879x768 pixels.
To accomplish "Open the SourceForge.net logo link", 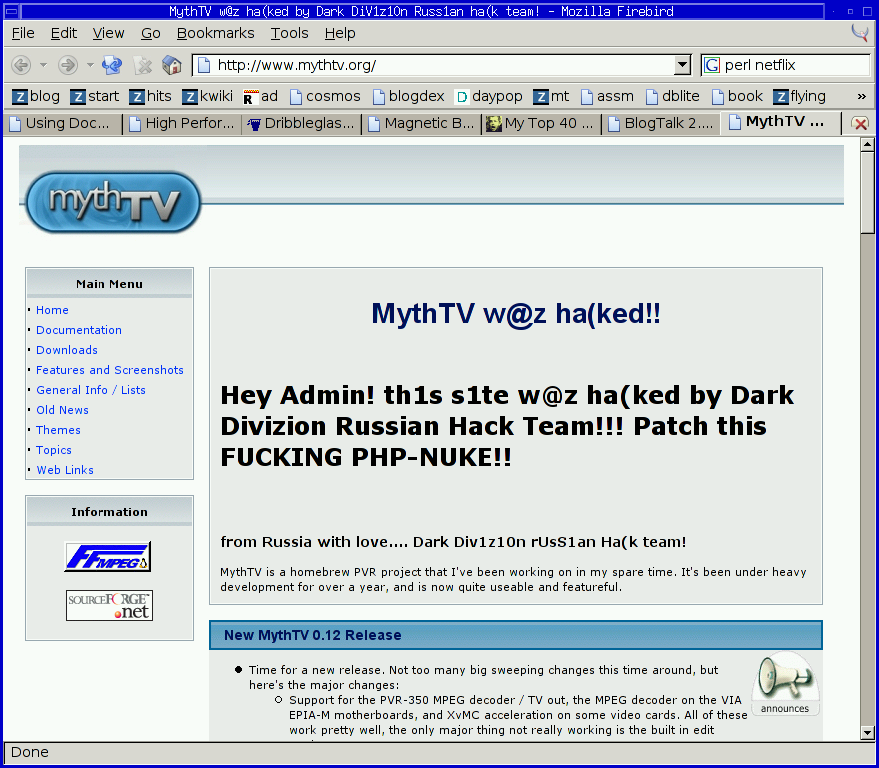I will click(x=109, y=605).
